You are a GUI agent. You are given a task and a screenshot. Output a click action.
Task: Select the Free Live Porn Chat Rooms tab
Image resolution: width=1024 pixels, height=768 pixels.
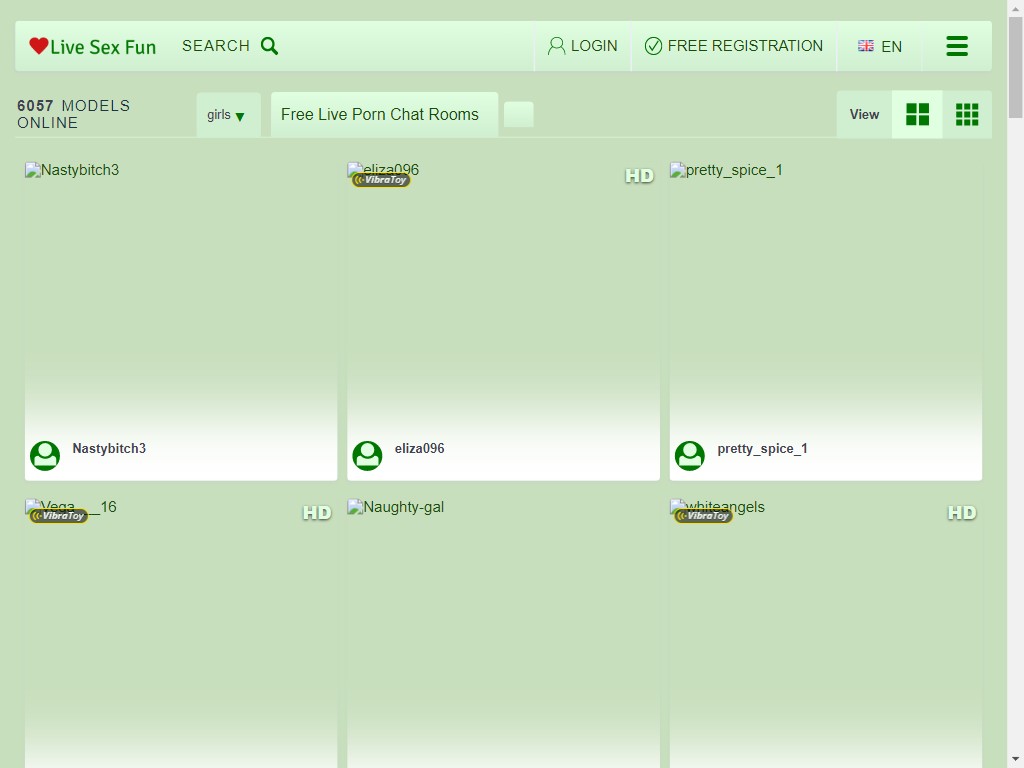[380, 115]
